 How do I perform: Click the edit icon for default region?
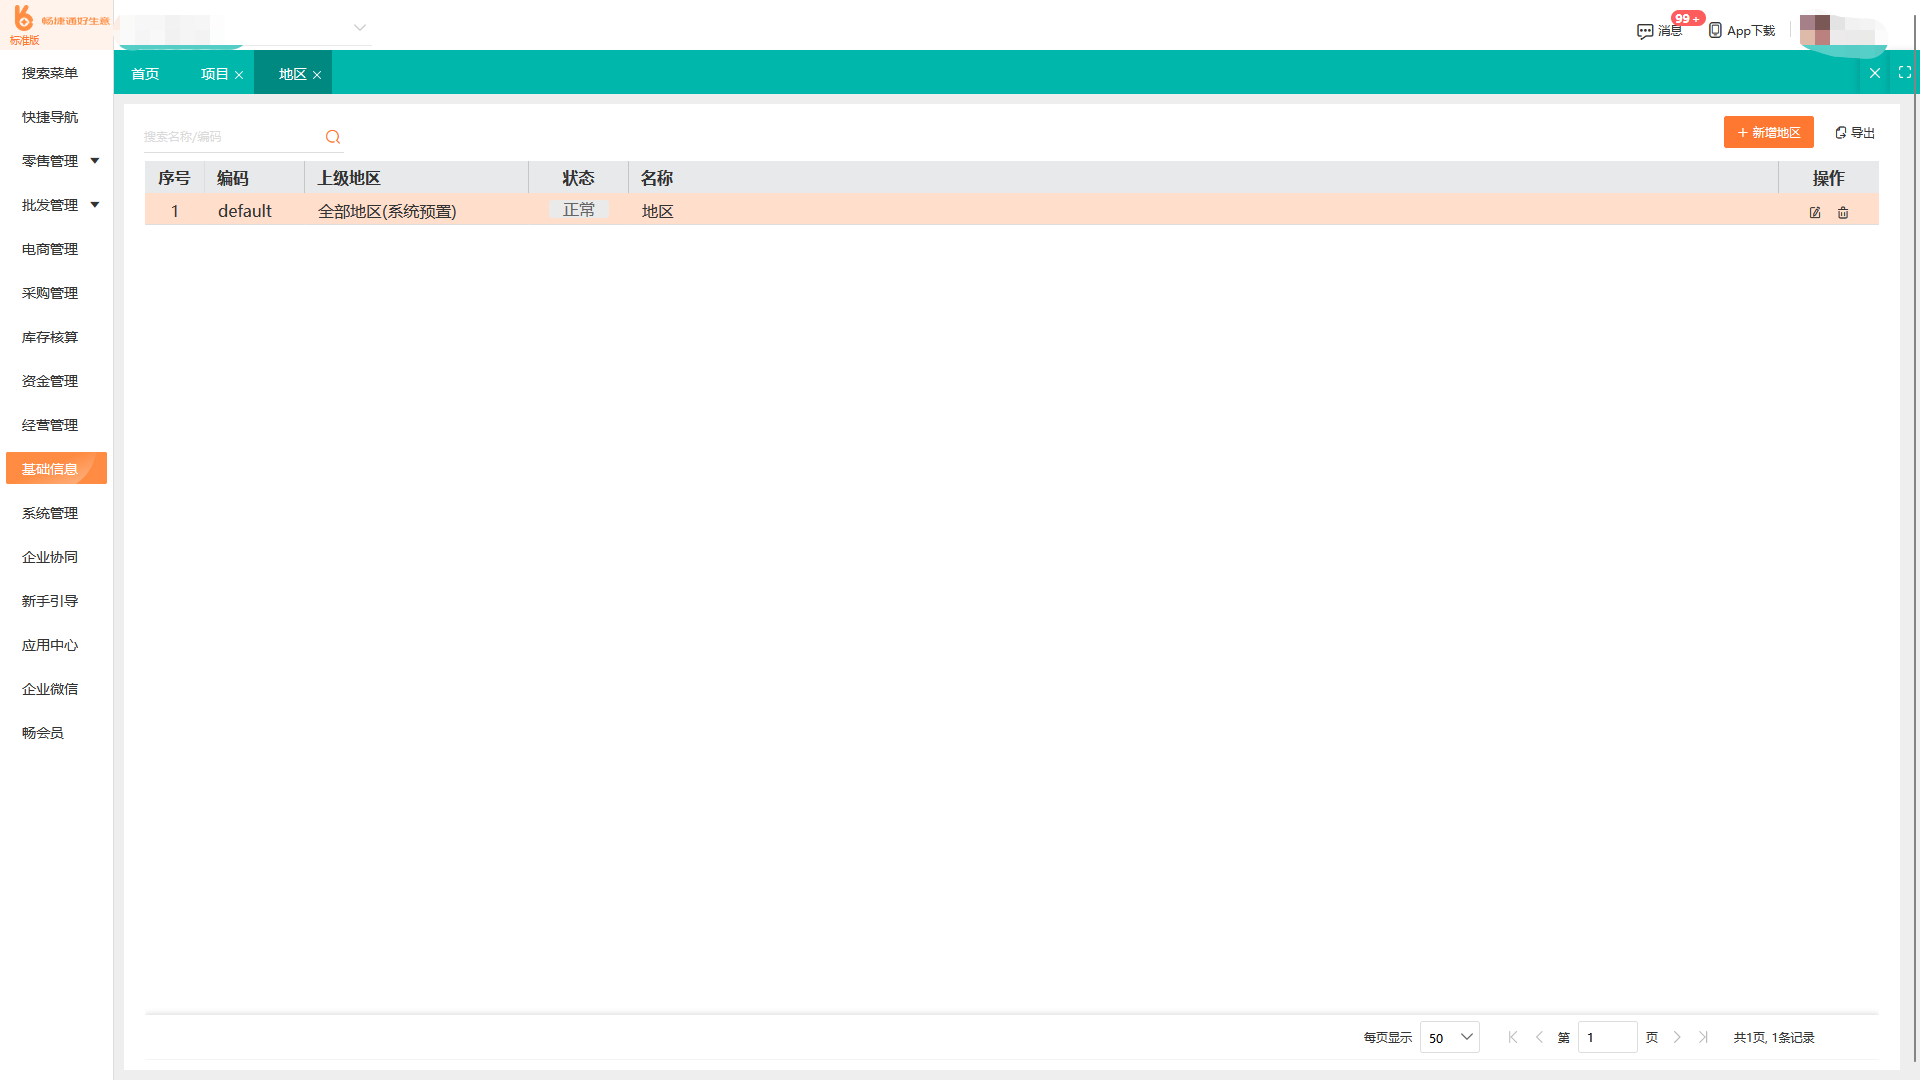[1815, 211]
